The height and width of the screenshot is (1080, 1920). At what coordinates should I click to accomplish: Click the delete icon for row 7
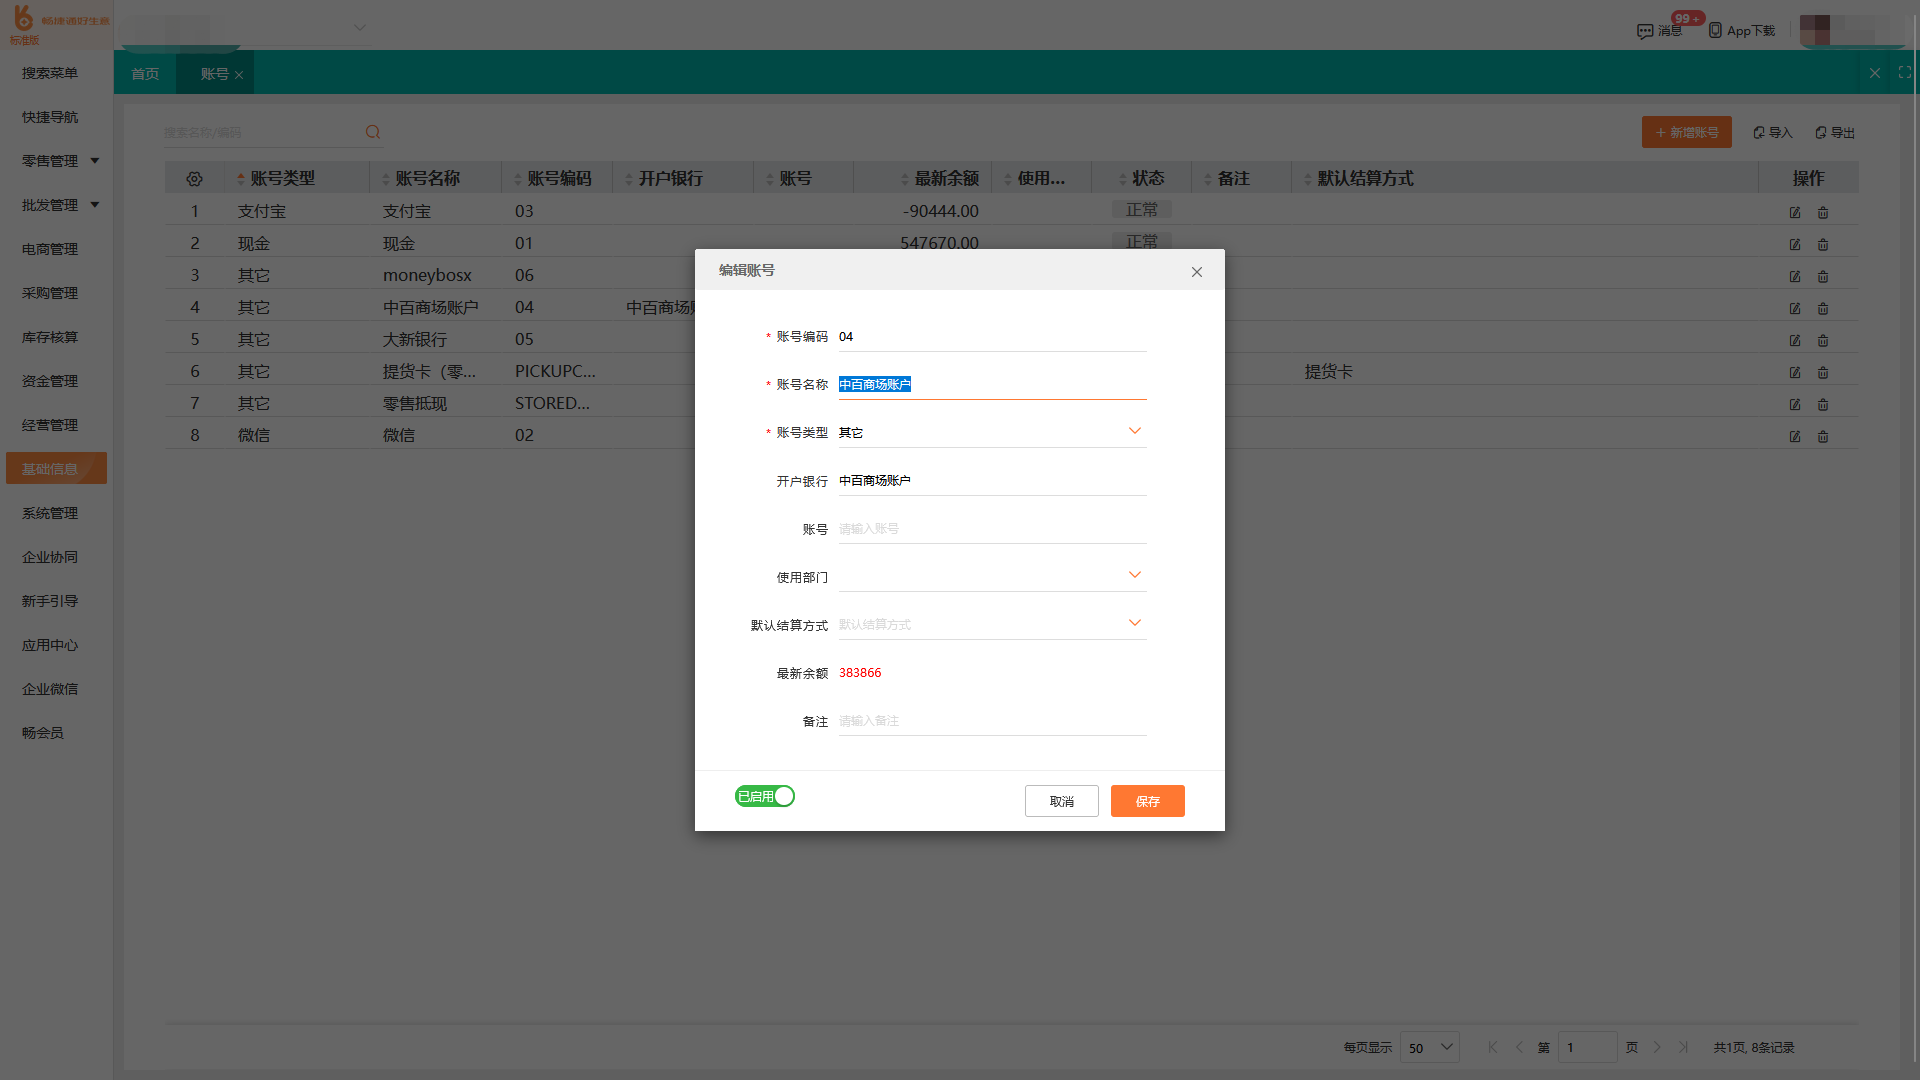click(1824, 404)
